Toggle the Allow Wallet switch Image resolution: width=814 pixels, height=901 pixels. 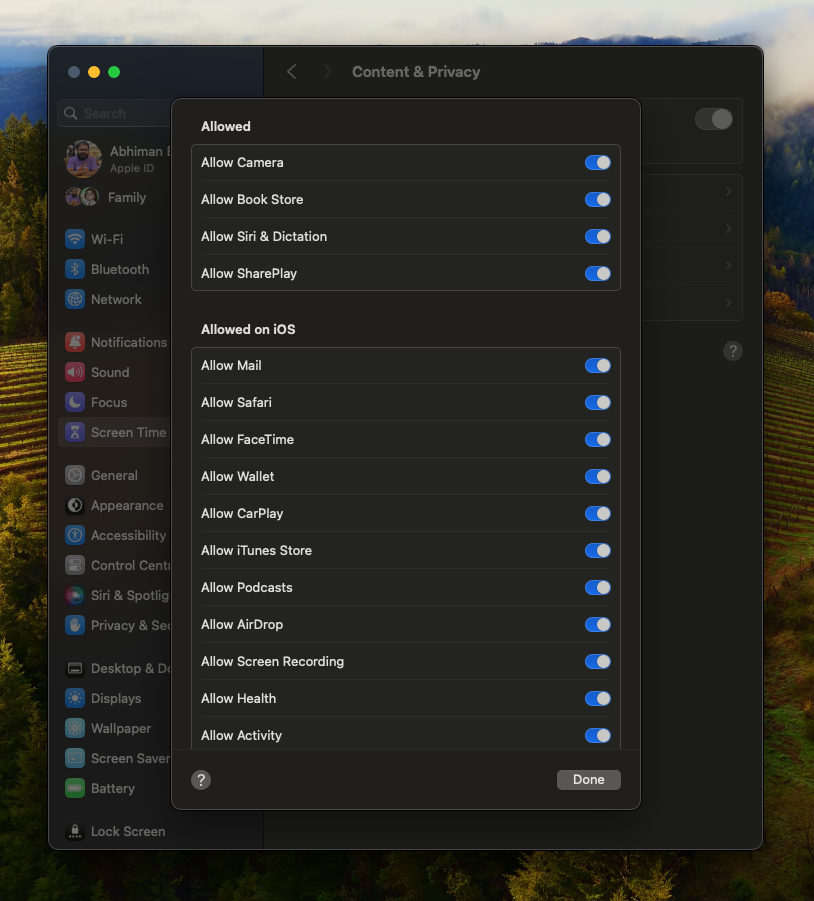point(597,476)
